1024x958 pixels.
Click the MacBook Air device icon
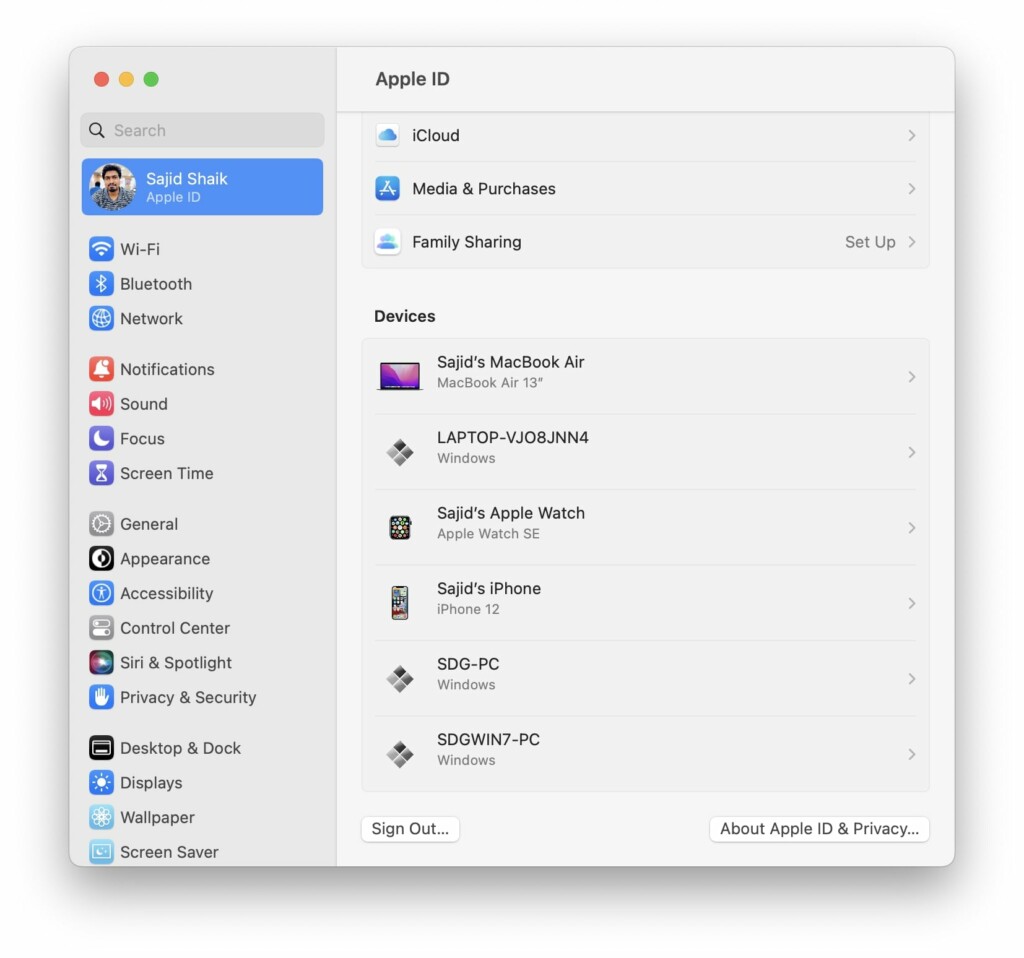[x=400, y=376]
